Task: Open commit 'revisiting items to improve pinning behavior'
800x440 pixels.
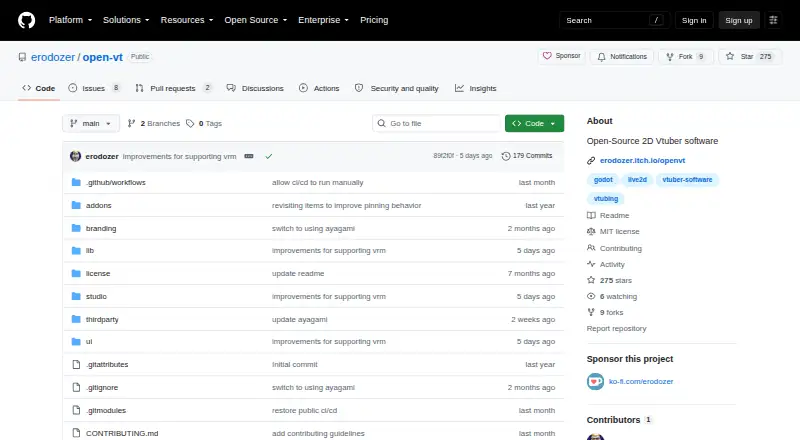Action: point(346,206)
